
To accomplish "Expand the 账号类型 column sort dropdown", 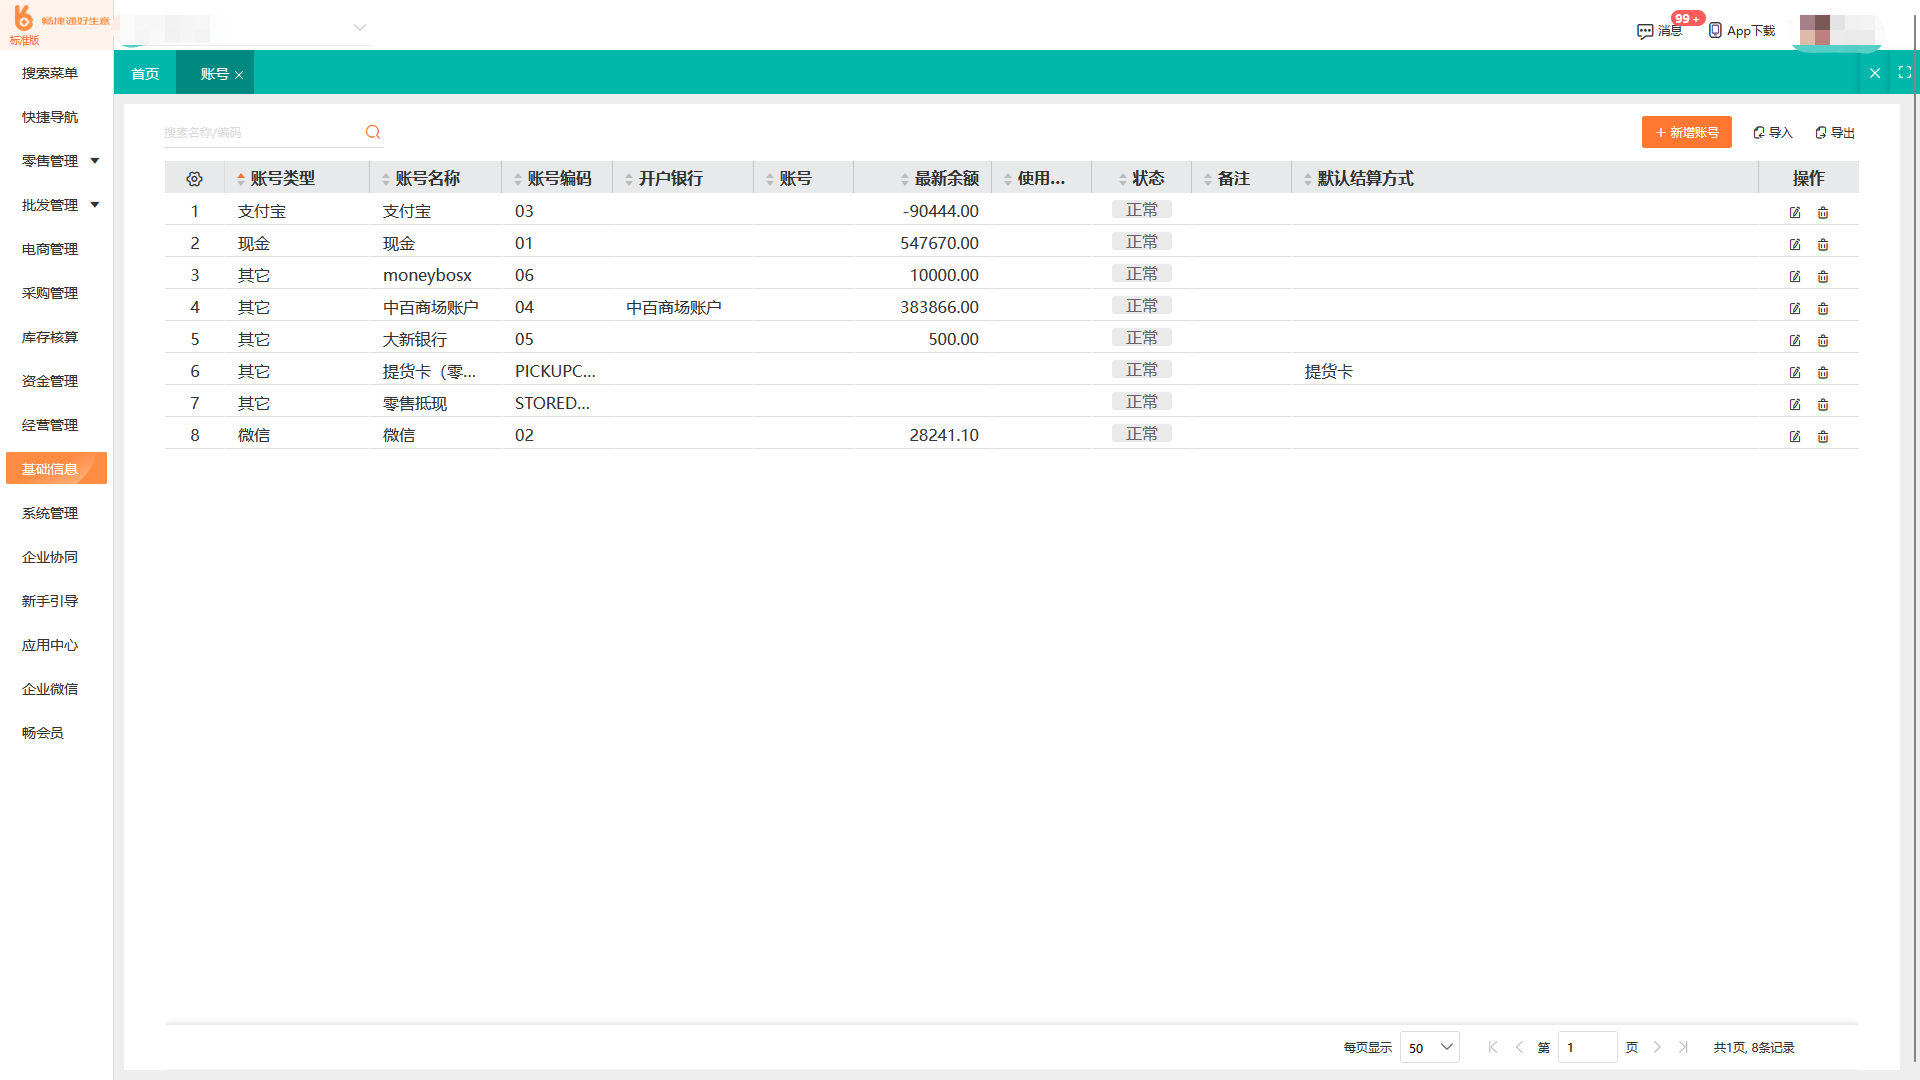I will [240, 178].
